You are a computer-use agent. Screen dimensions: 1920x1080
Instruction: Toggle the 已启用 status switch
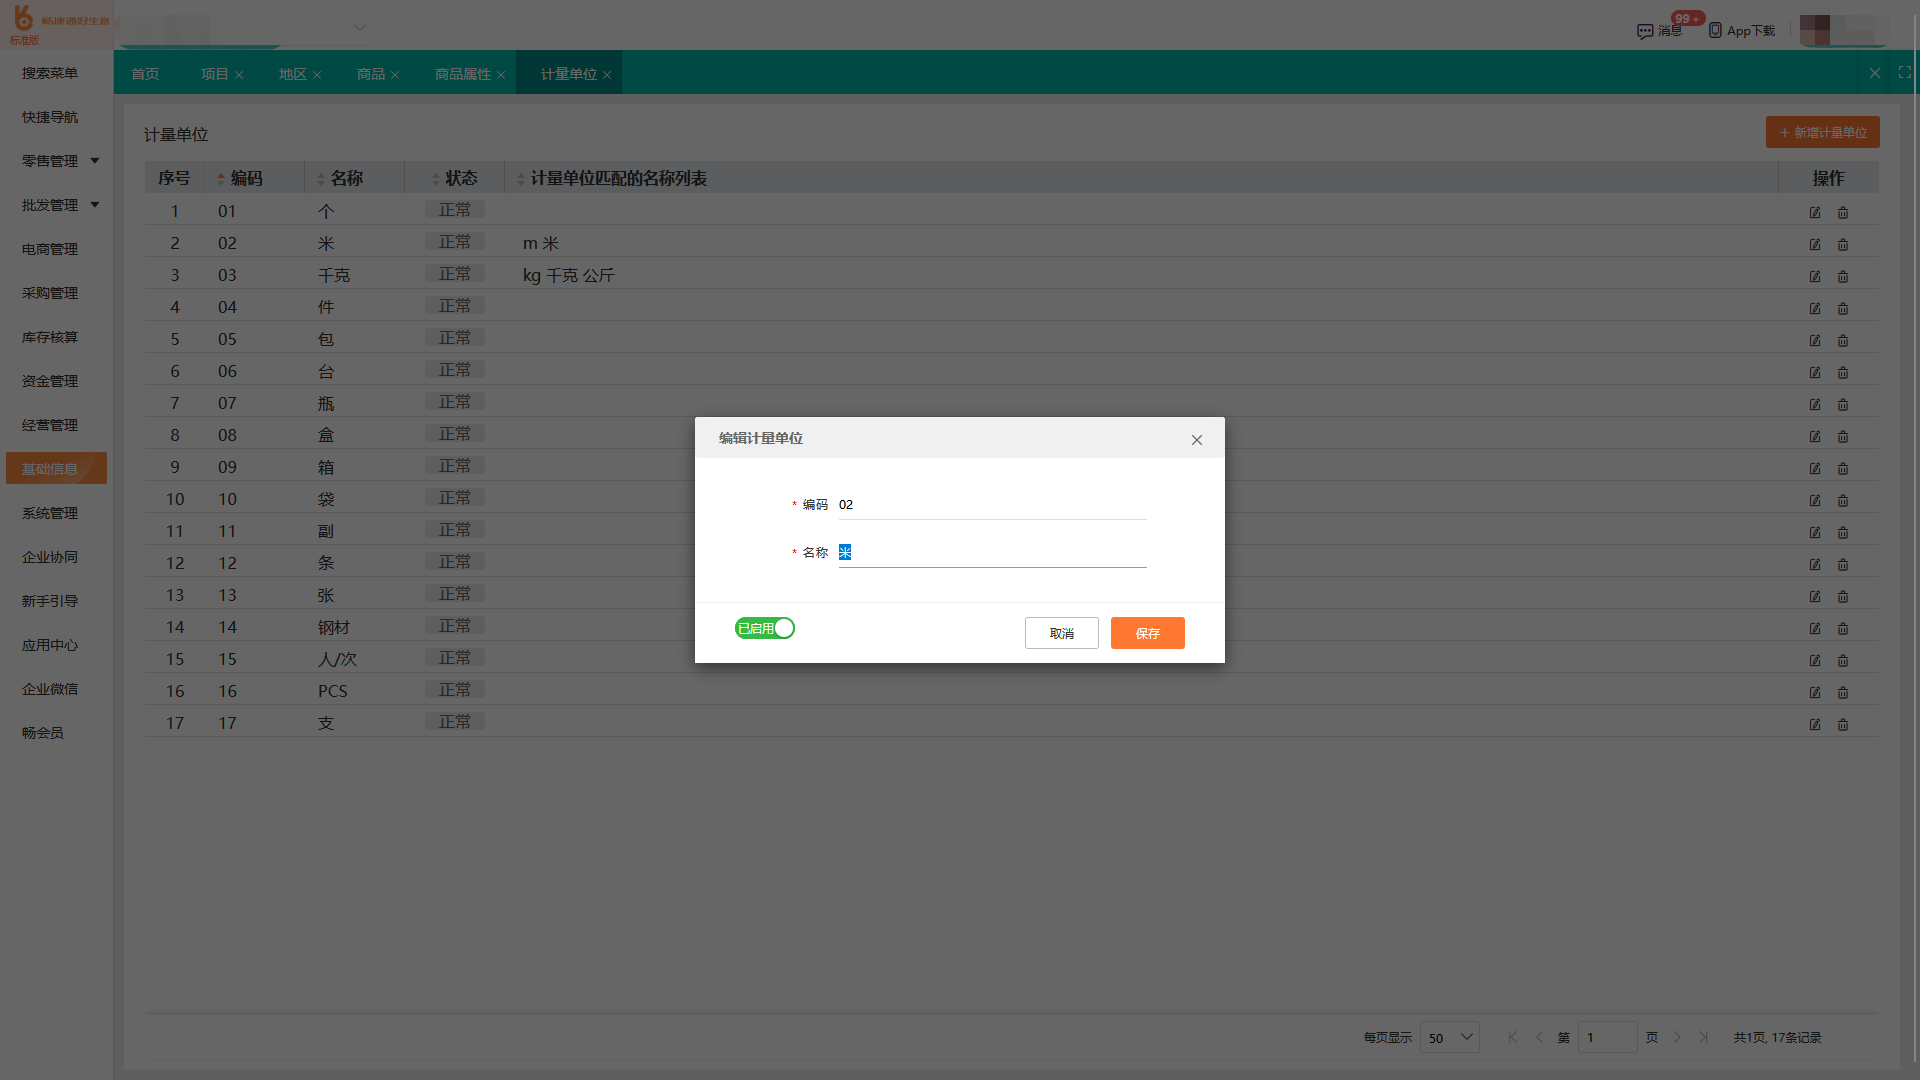pyautogui.click(x=765, y=628)
